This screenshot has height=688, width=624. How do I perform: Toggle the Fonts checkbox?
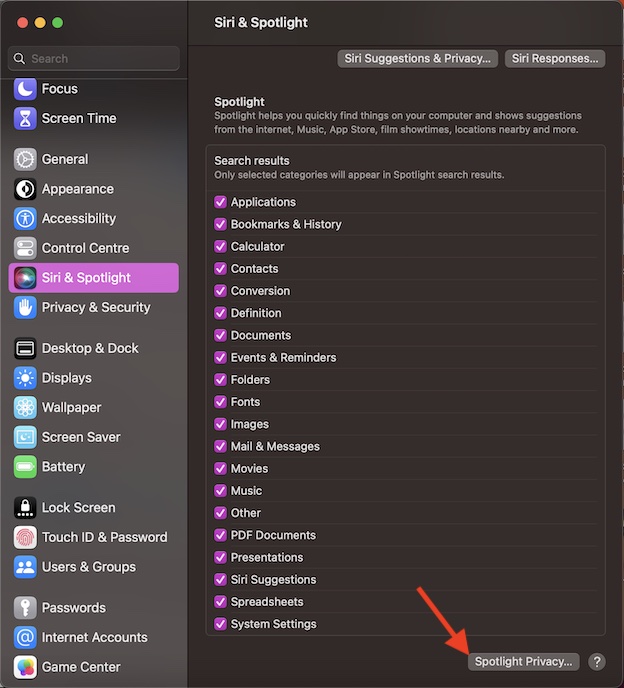[x=220, y=401]
